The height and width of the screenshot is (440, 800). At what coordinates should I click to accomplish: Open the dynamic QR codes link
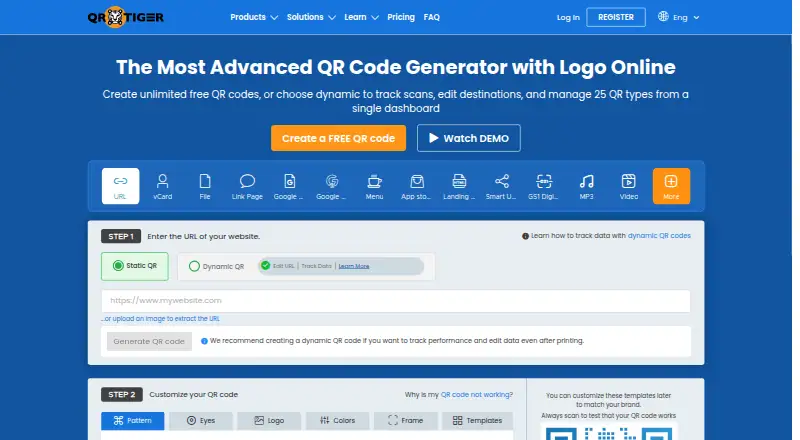point(659,236)
